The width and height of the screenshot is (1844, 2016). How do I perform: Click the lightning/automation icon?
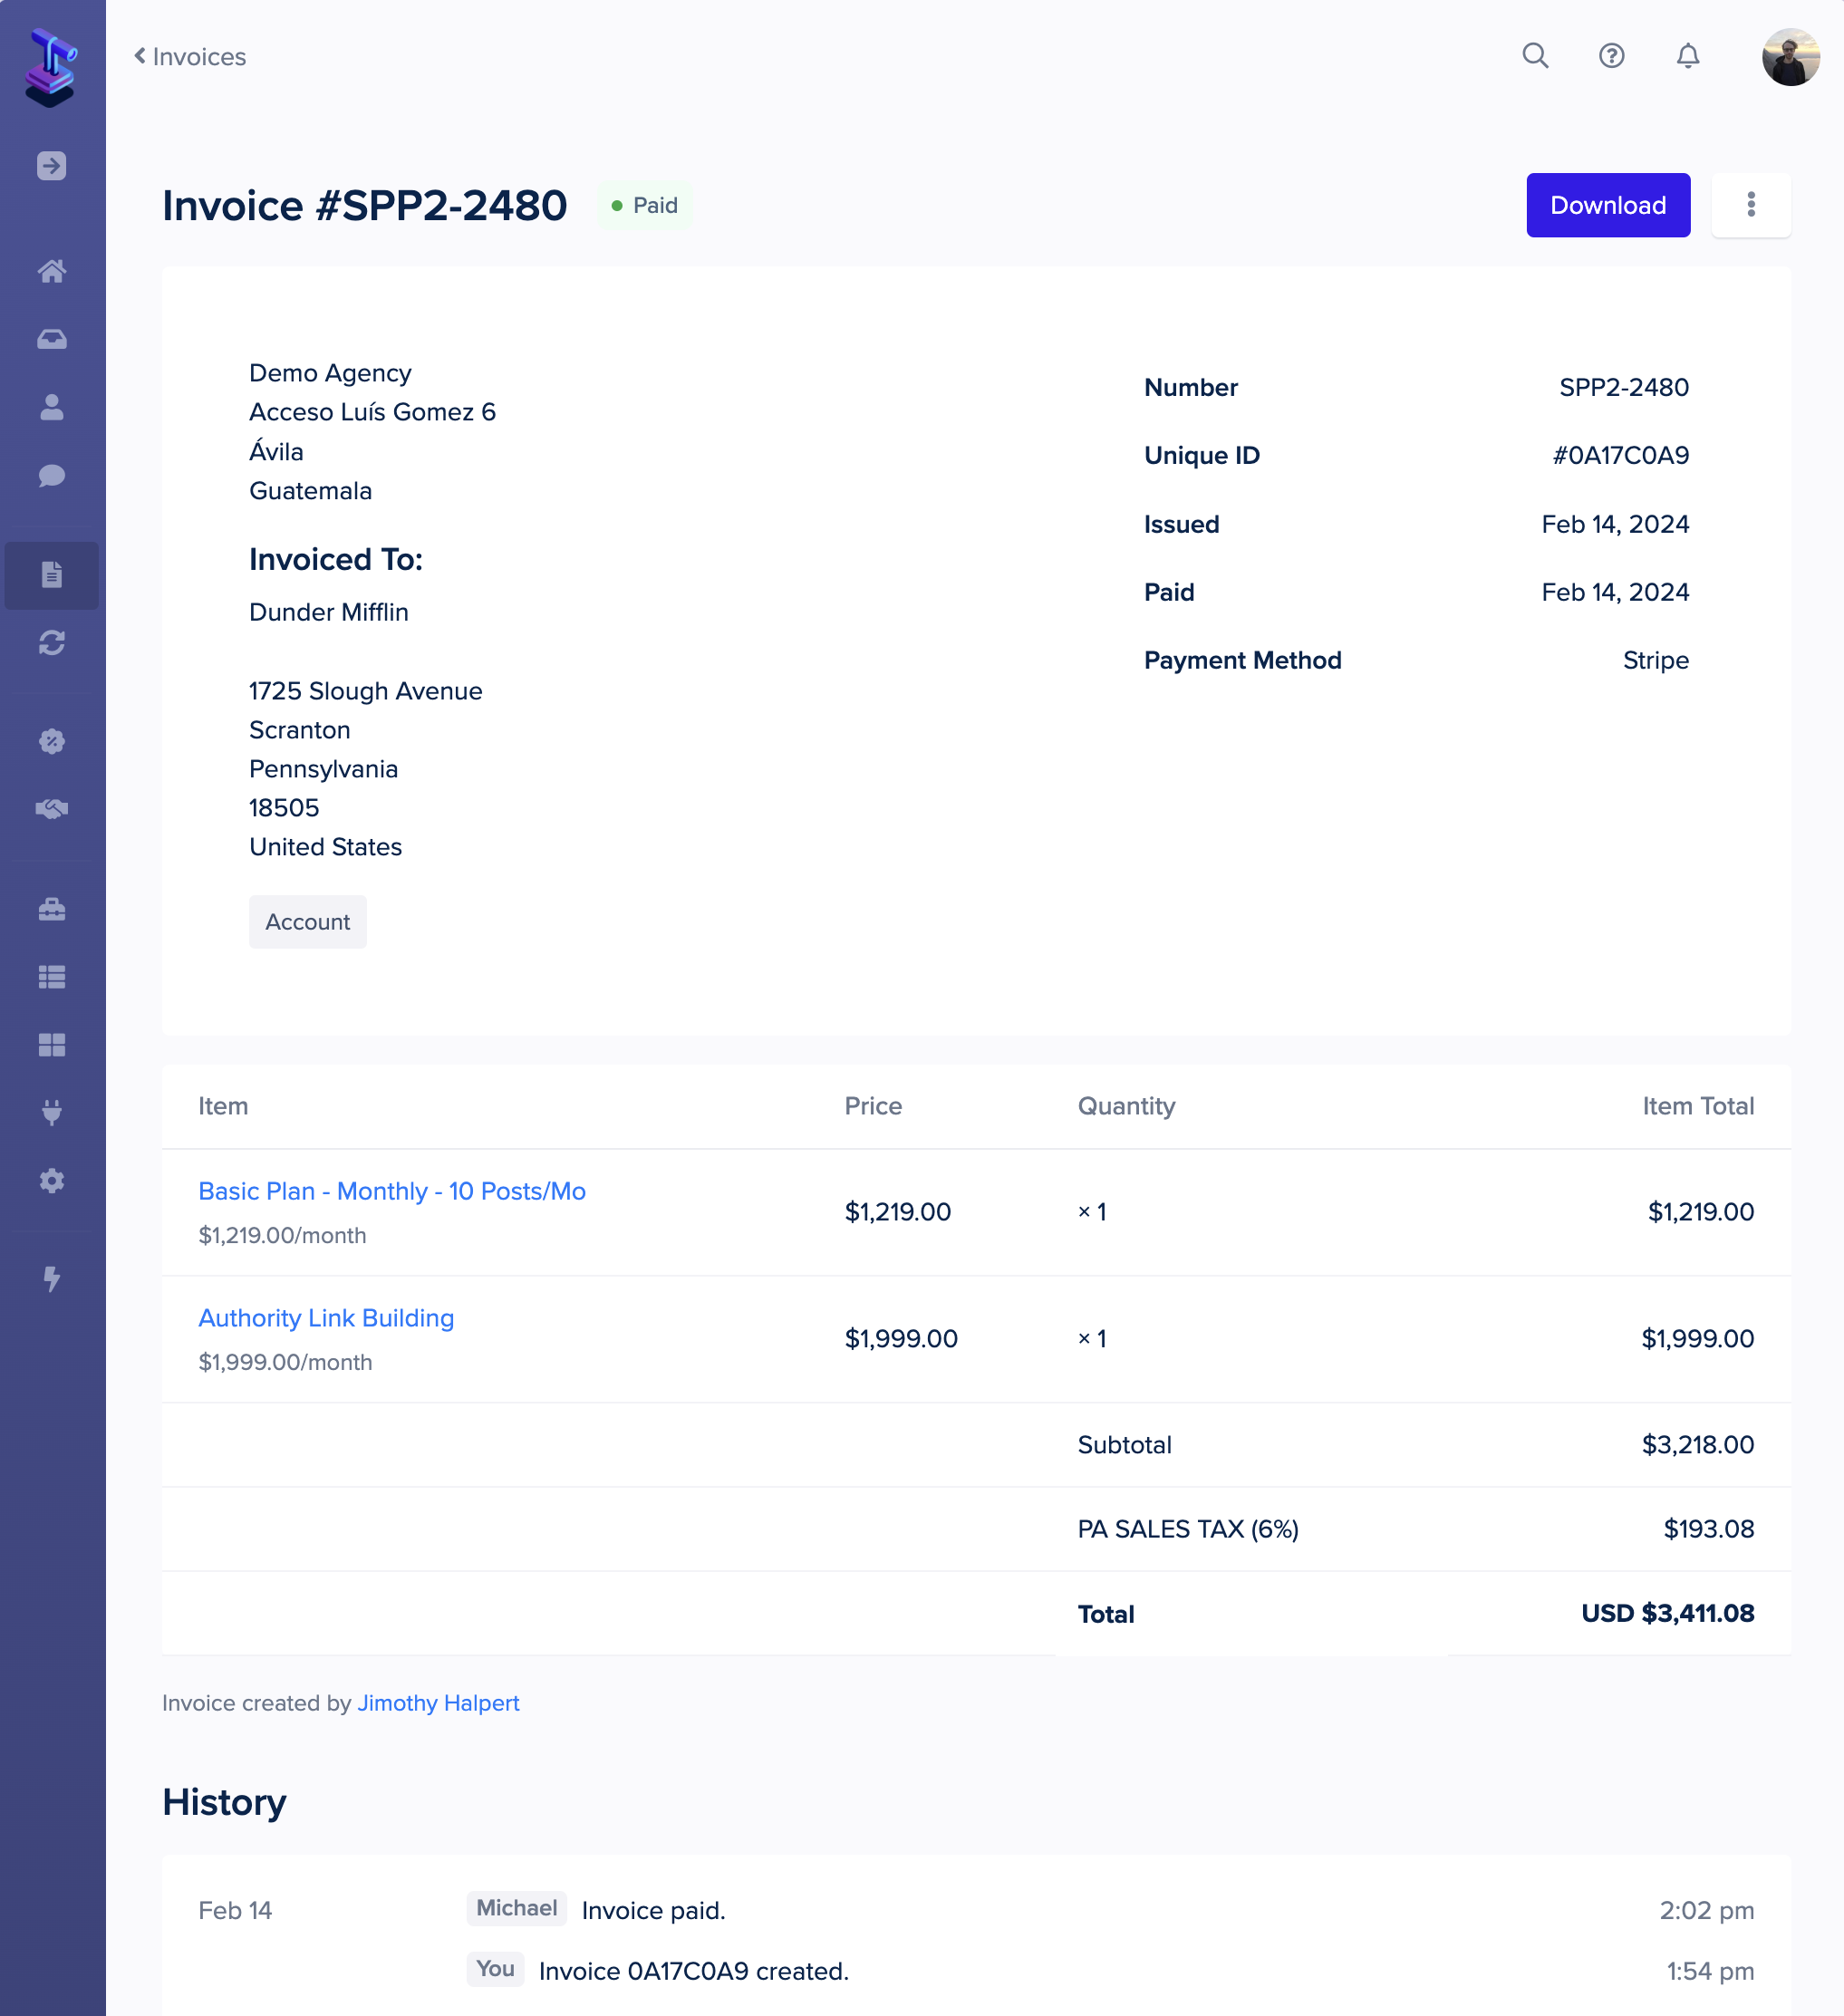51,1278
